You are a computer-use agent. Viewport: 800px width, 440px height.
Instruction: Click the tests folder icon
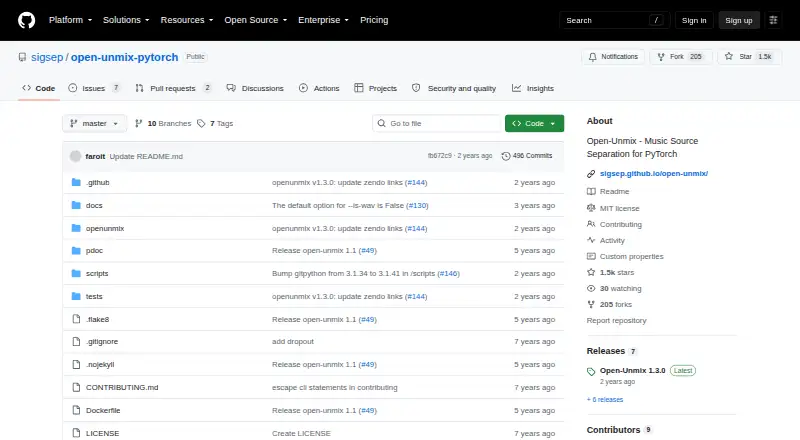[x=76, y=296]
